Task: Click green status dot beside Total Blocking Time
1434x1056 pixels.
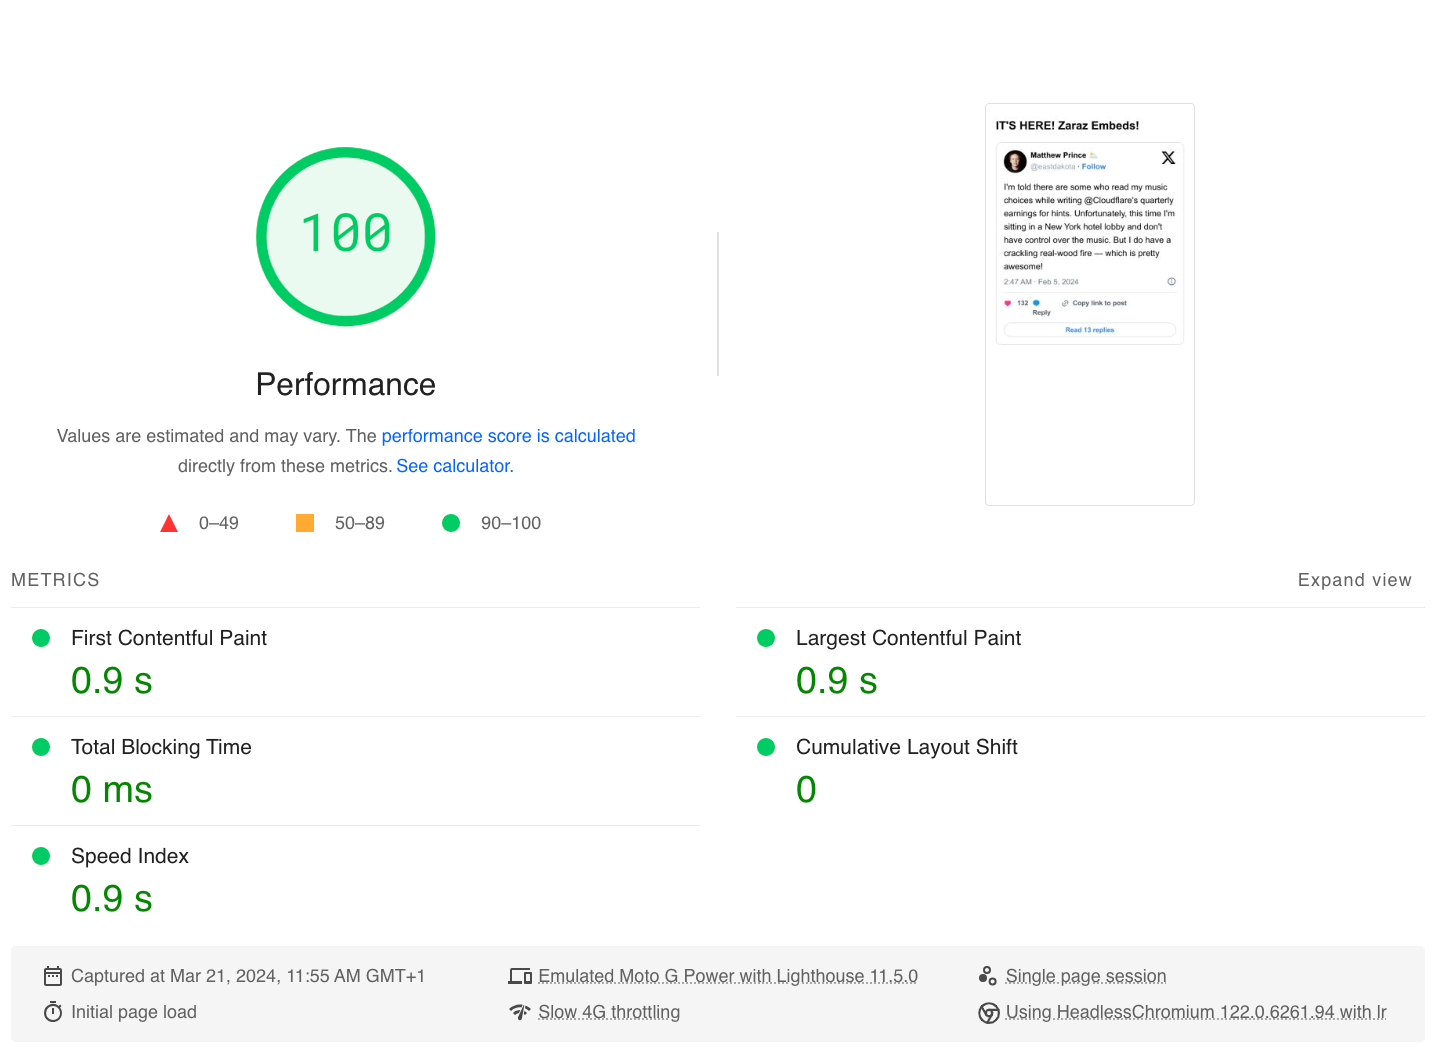Action: coord(41,747)
